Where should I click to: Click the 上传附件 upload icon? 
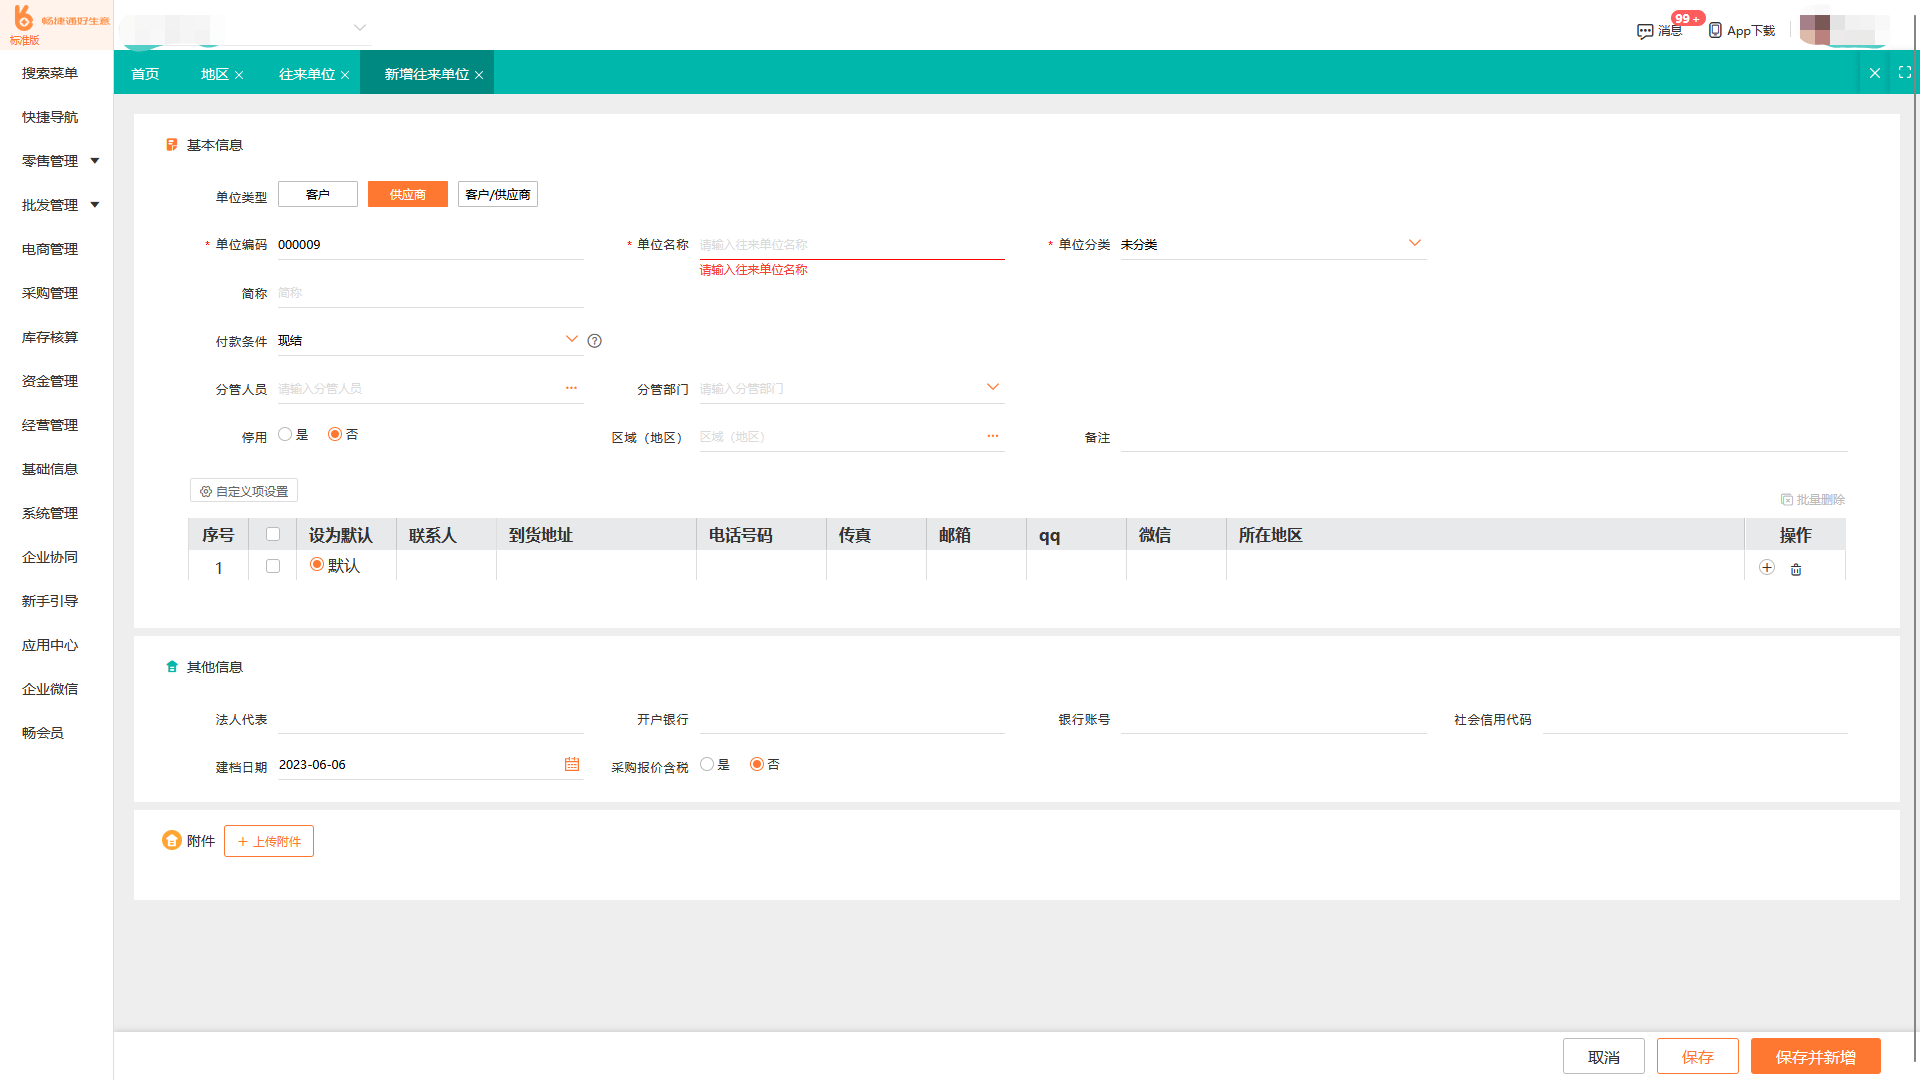(x=270, y=841)
